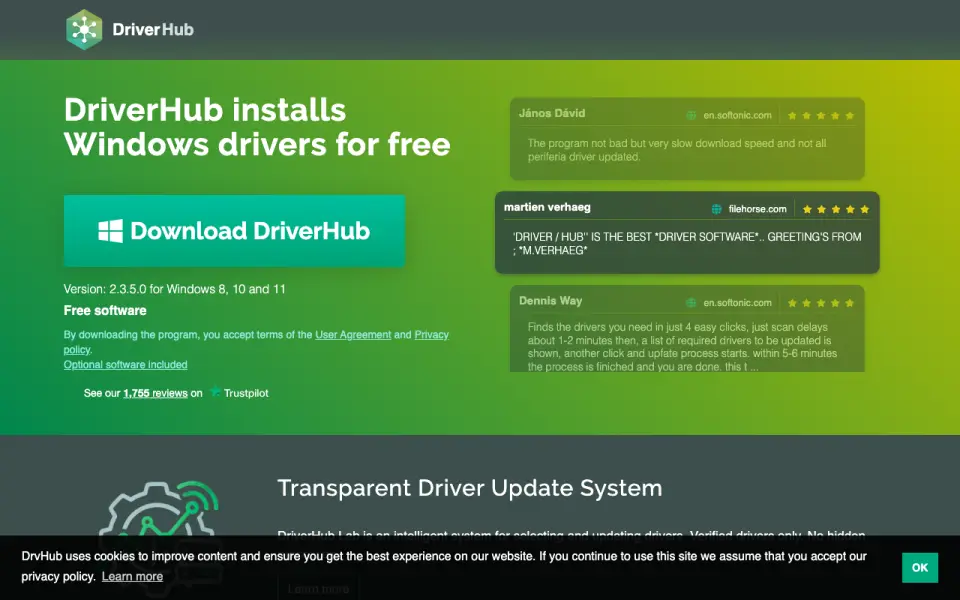This screenshot has width=960, height=600.
Task: Click 'The program not bad' review text
Action: point(677,150)
